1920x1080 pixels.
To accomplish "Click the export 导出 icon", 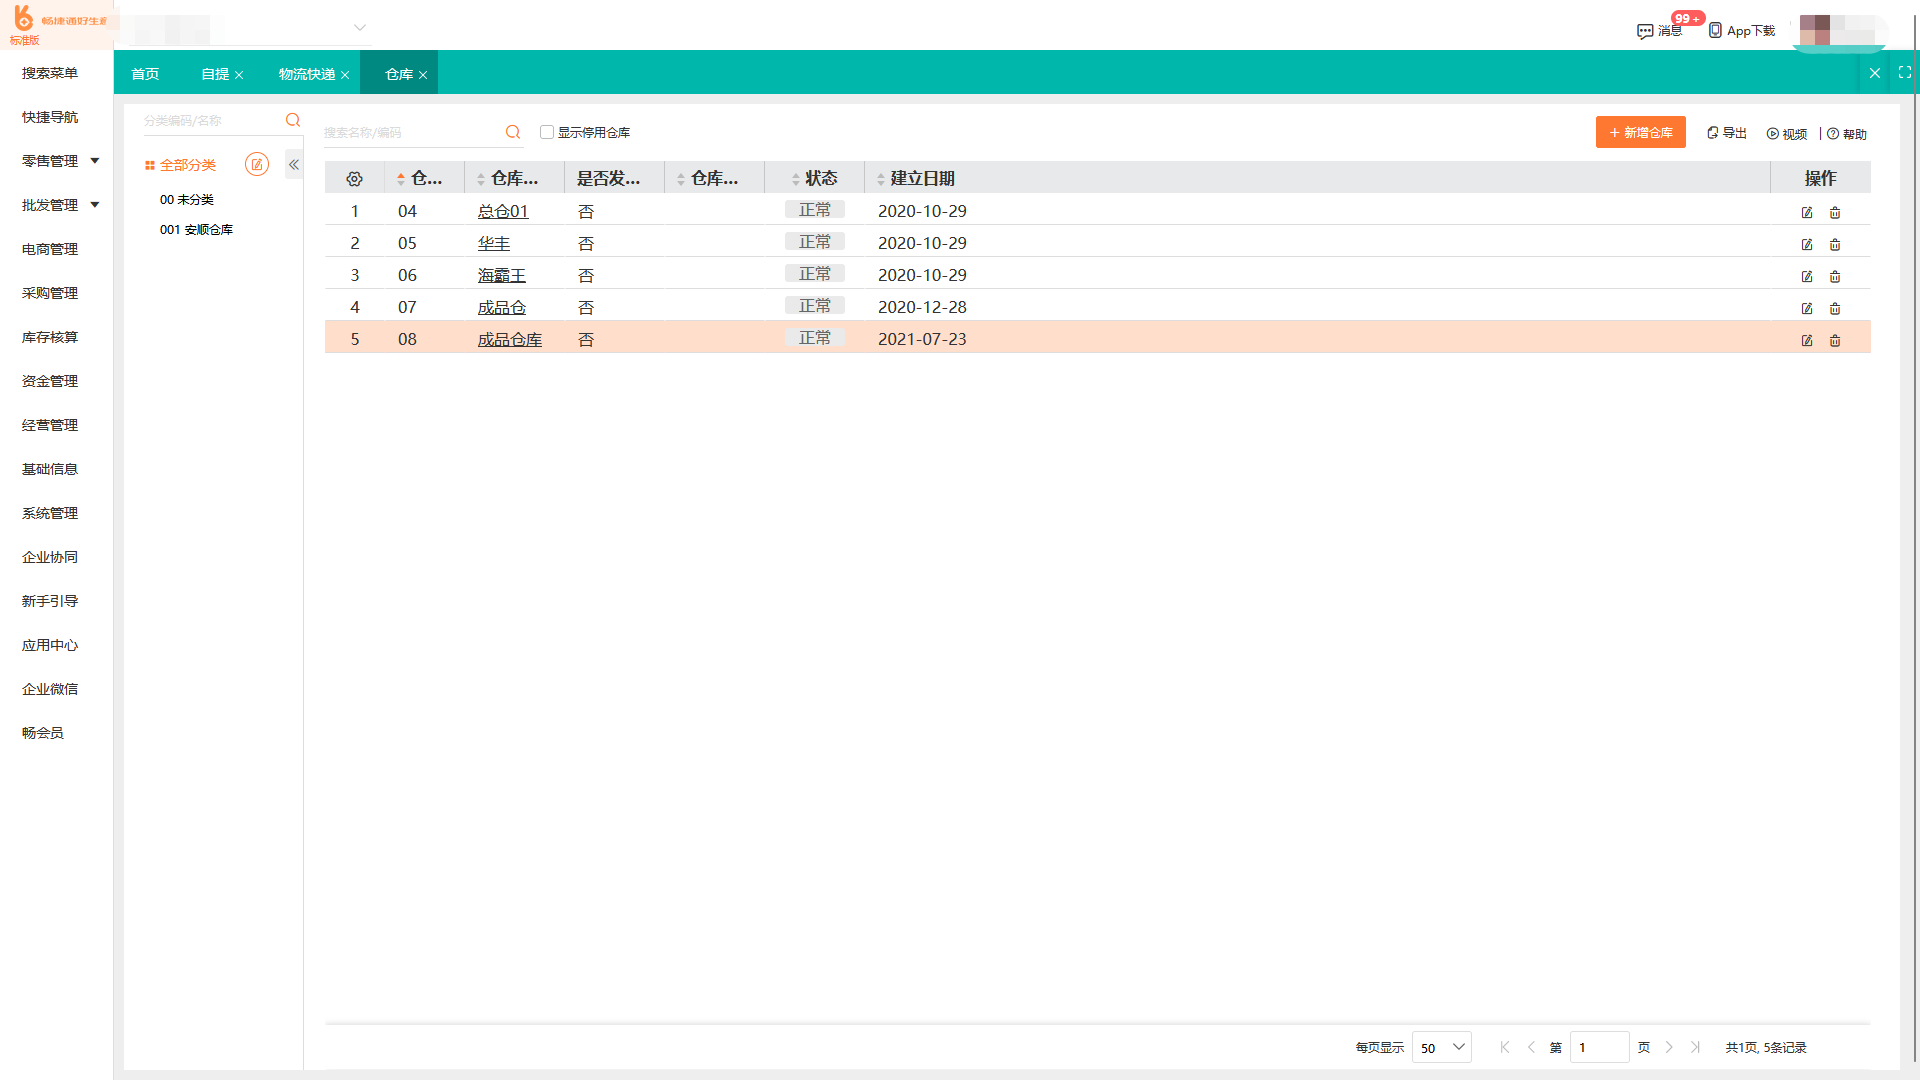I will coord(1725,131).
